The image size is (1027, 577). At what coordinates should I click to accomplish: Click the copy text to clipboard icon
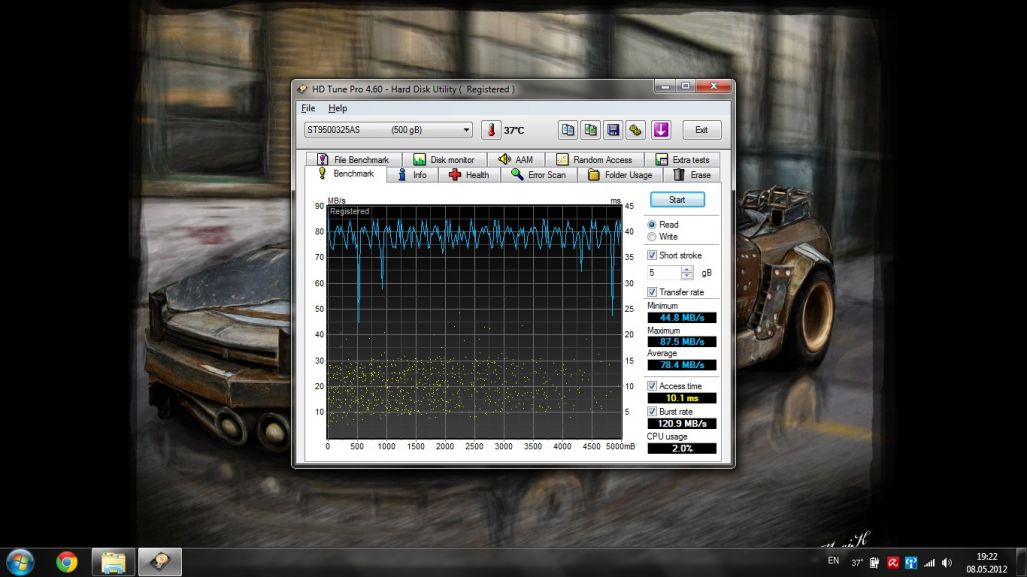click(x=568, y=130)
